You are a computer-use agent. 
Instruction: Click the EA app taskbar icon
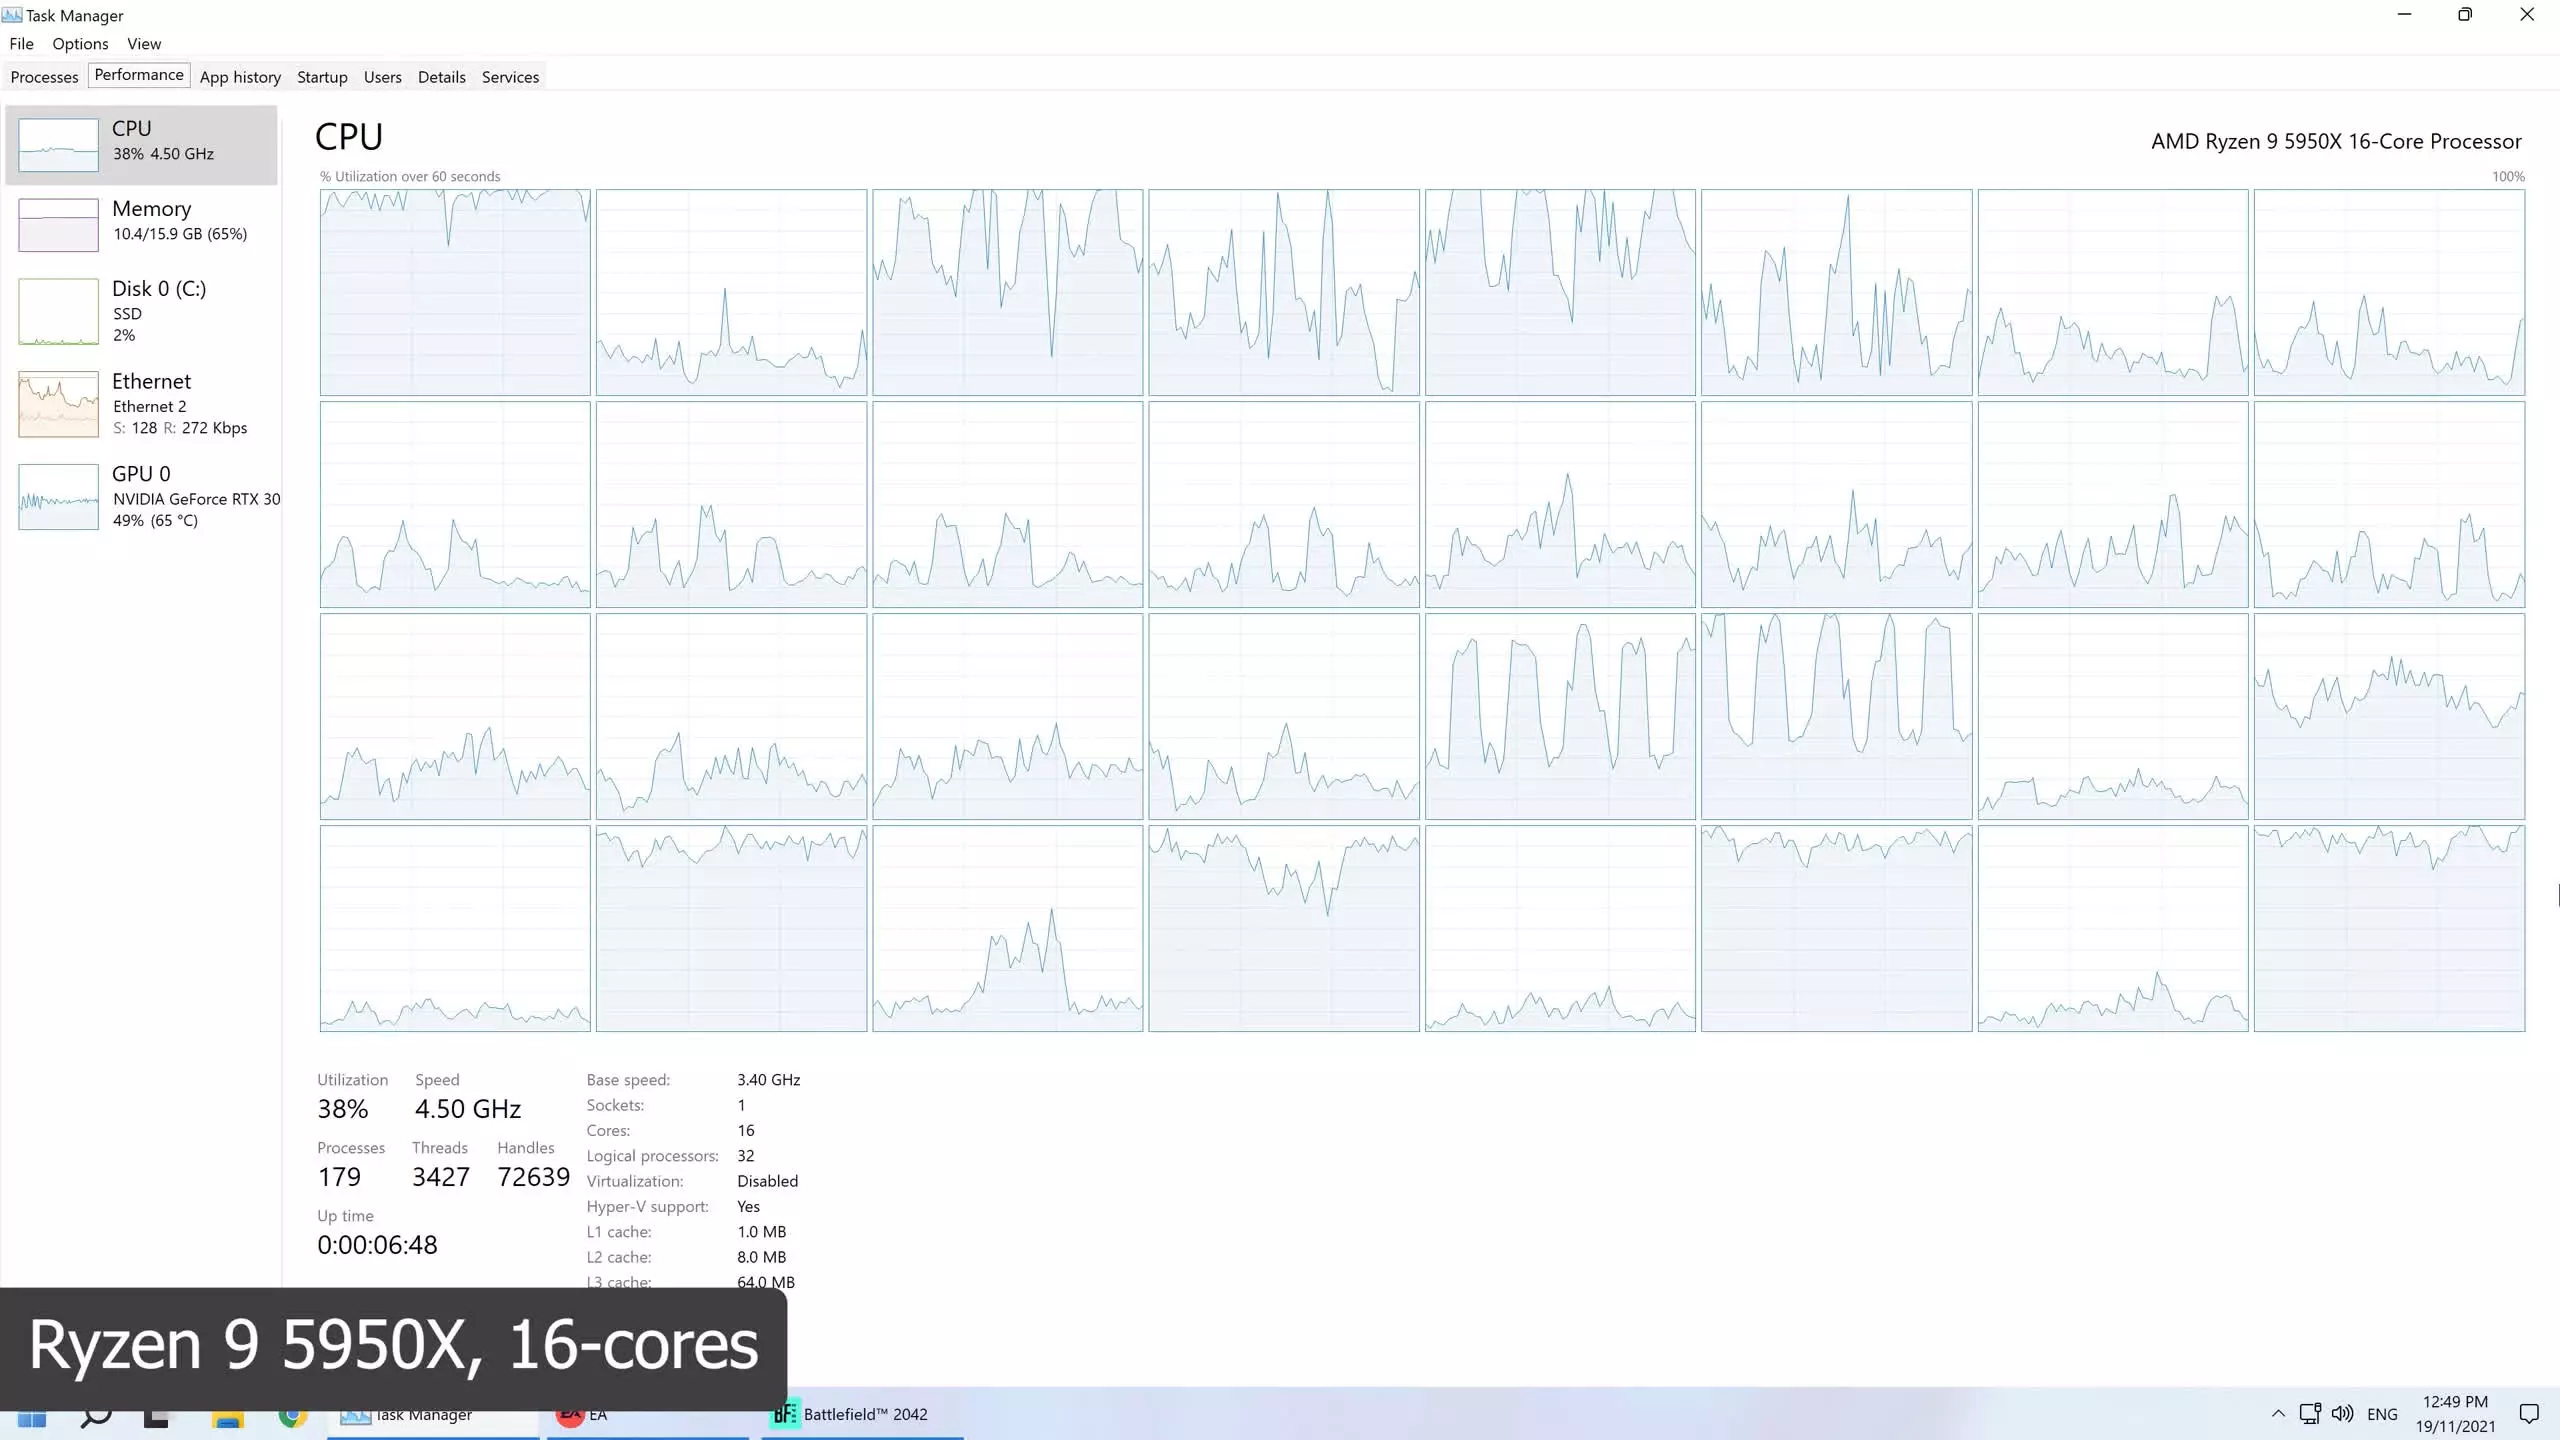(573, 1414)
